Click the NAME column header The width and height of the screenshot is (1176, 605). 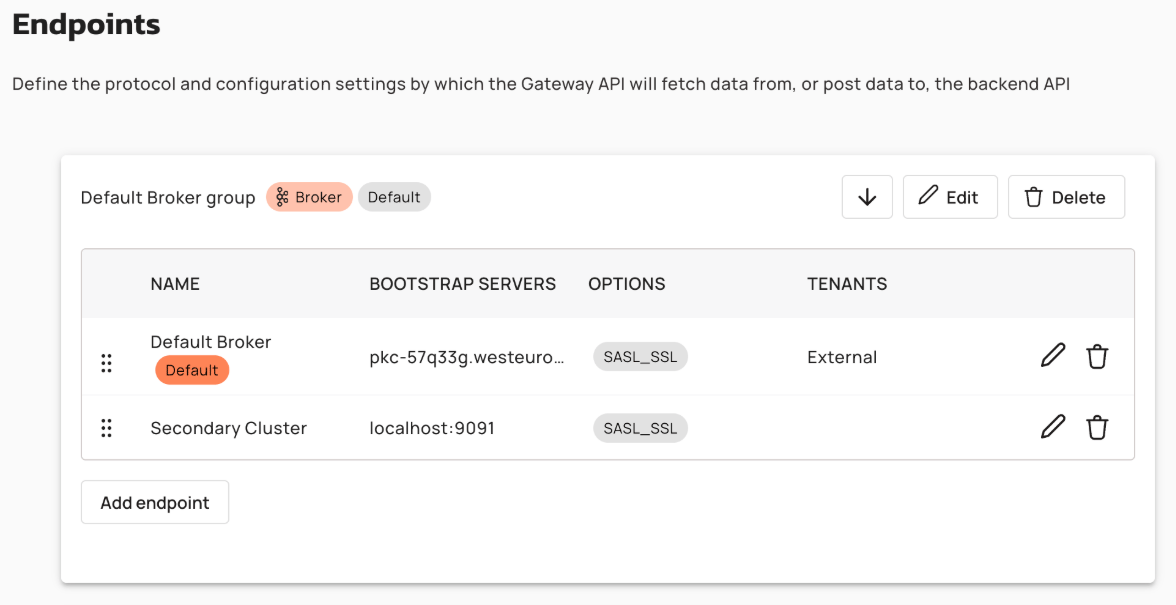175,284
